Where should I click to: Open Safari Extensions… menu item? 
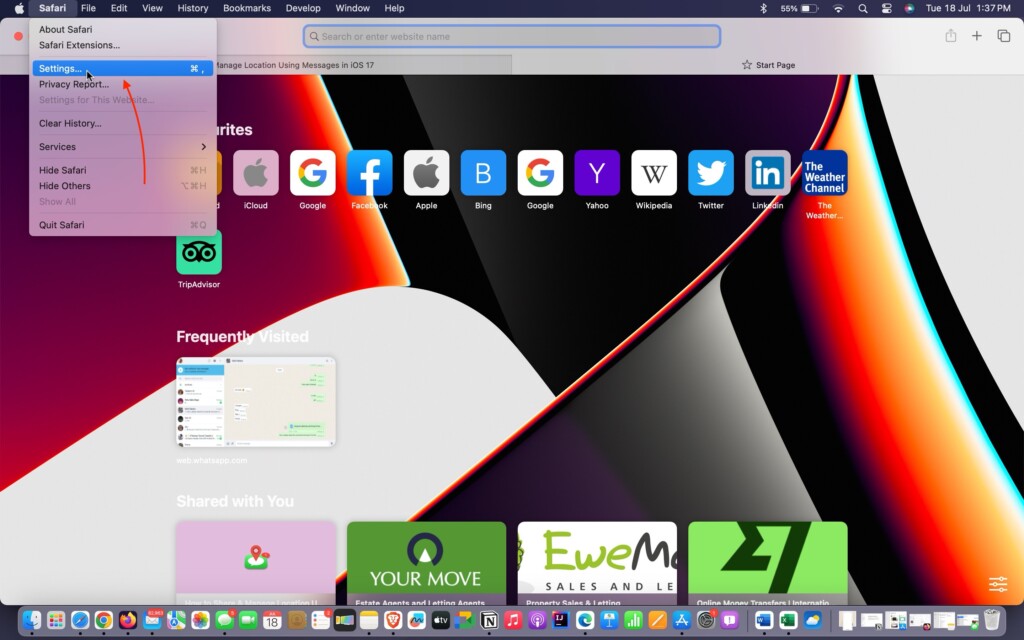coord(122,45)
